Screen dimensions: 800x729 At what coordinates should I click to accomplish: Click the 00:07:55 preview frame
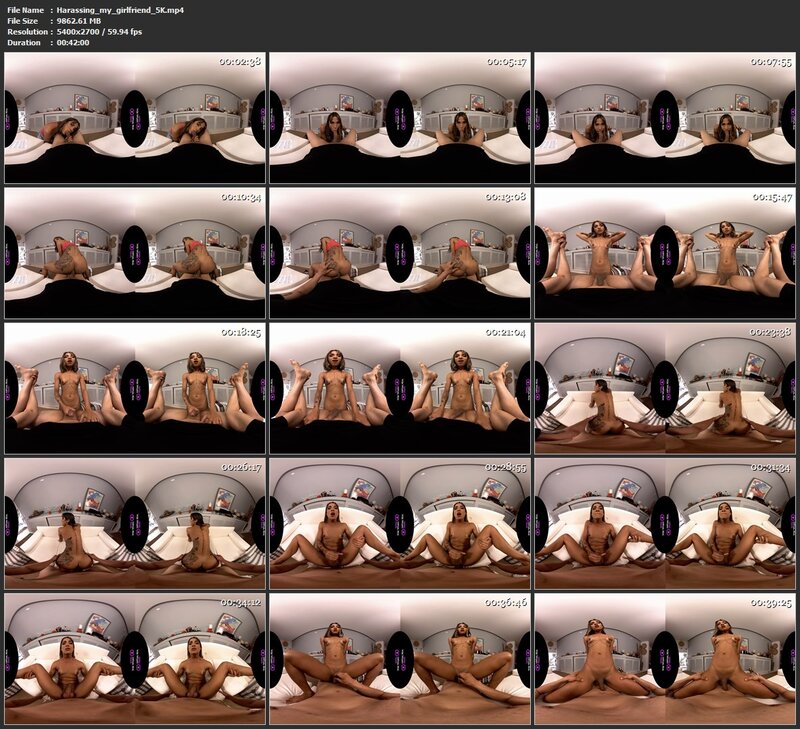pos(665,118)
